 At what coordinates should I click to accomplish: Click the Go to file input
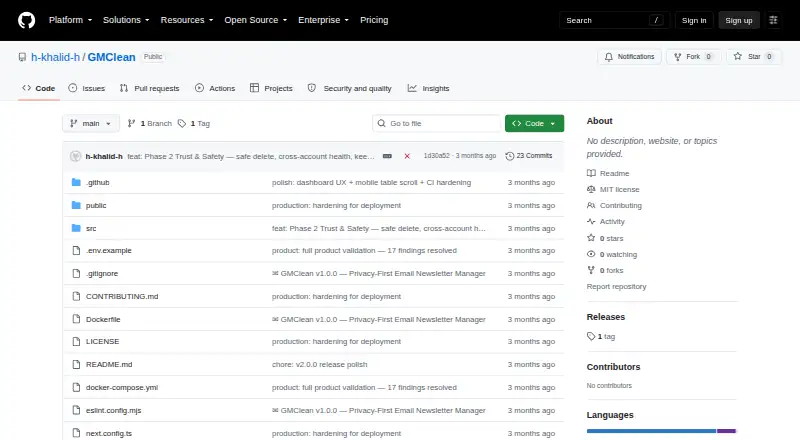(x=437, y=124)
